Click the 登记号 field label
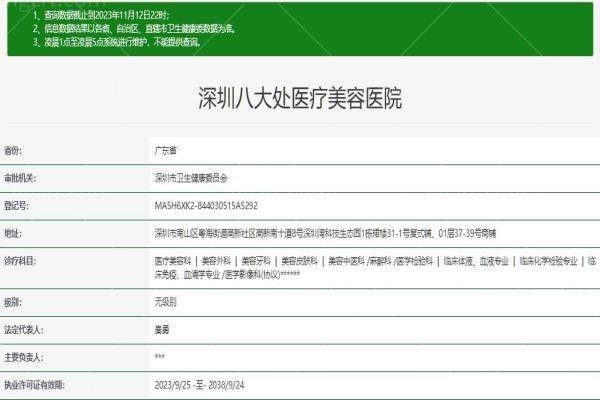The image size is (600, 400). 16,205
